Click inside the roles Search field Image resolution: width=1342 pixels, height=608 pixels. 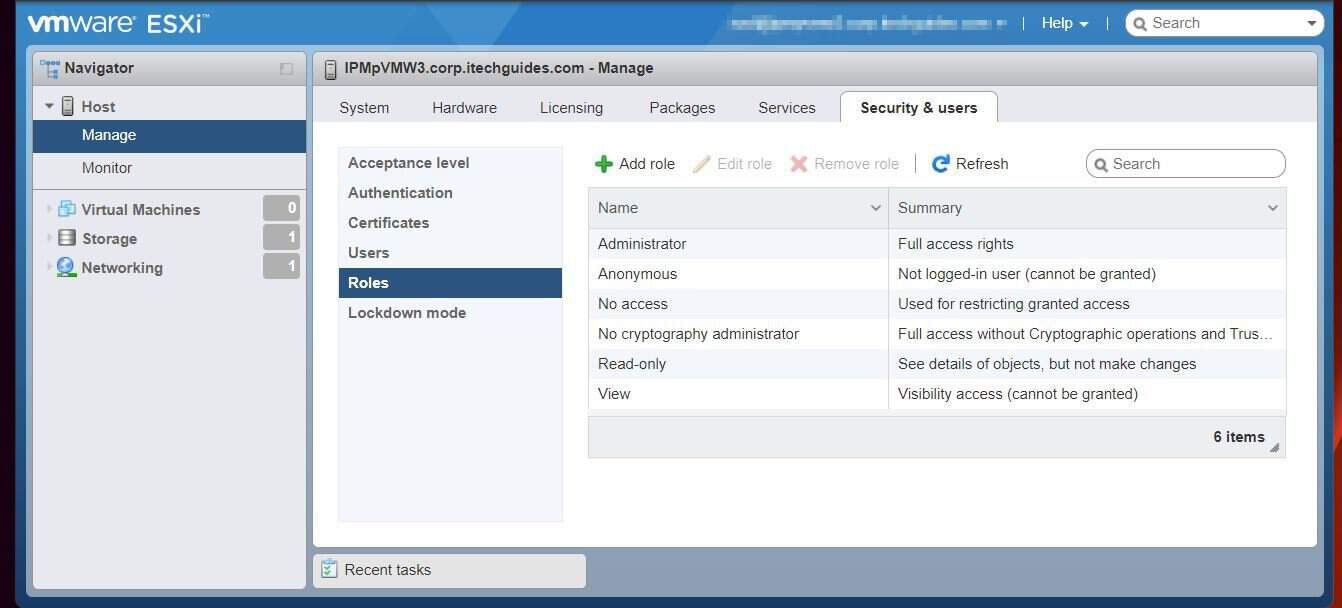[x=1185, y=163]
